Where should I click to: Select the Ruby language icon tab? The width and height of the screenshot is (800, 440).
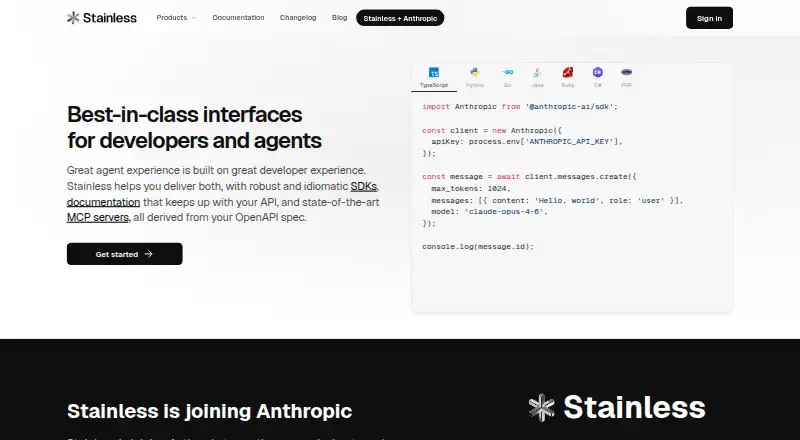[567, 78]
